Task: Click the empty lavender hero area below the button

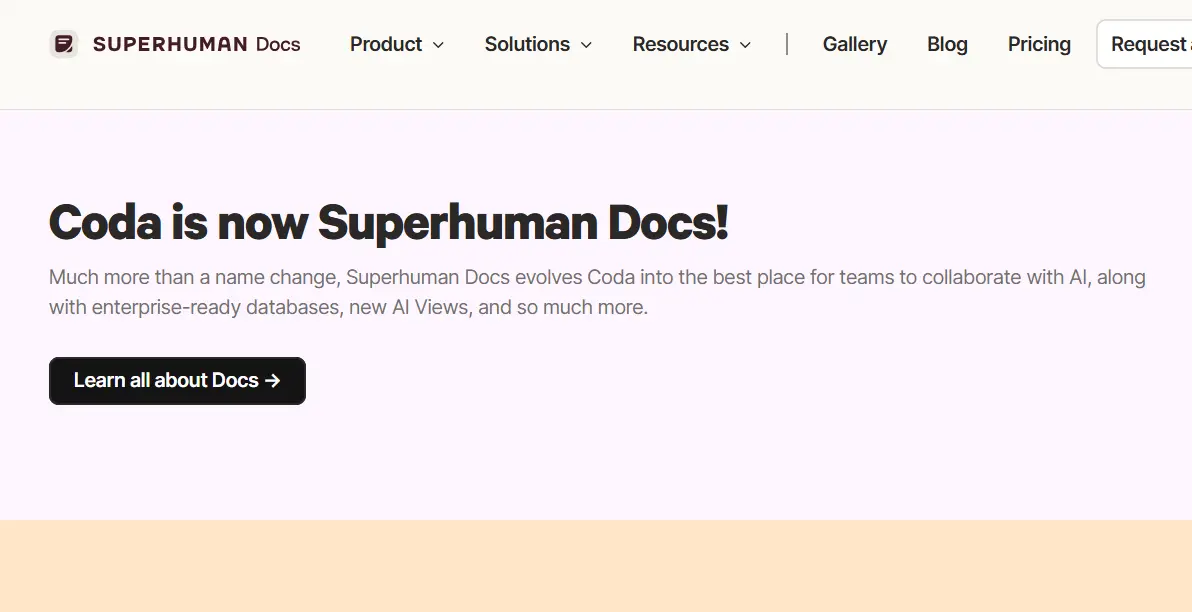Action: coord(596,462)
